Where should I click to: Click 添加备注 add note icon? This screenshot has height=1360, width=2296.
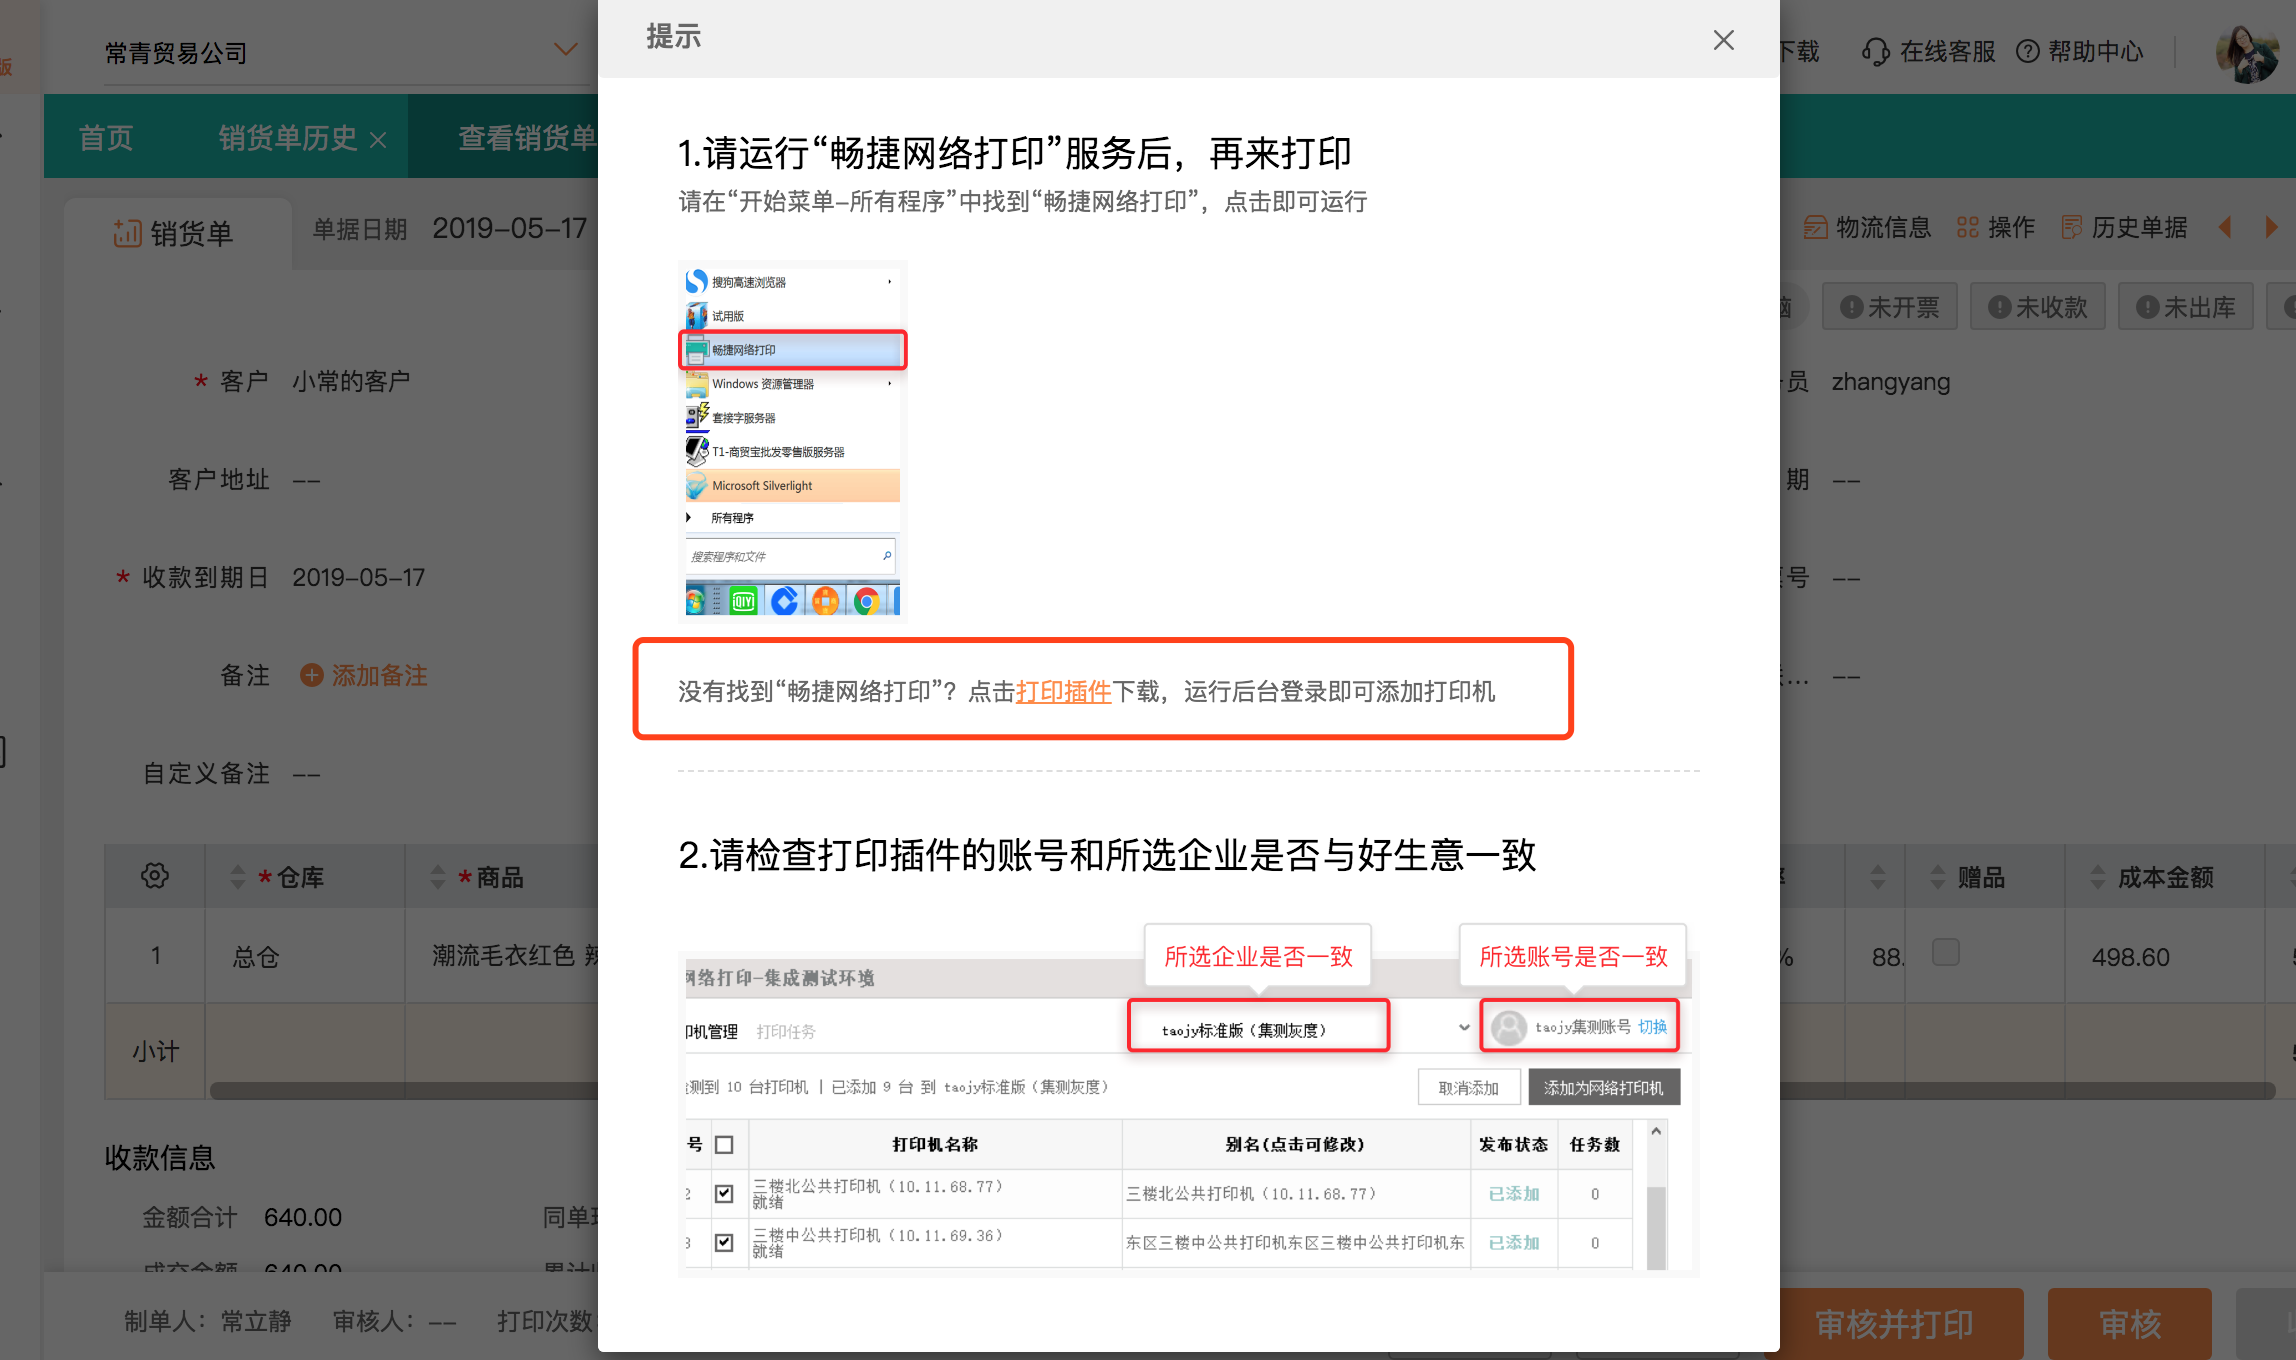(x=350, y=674)
